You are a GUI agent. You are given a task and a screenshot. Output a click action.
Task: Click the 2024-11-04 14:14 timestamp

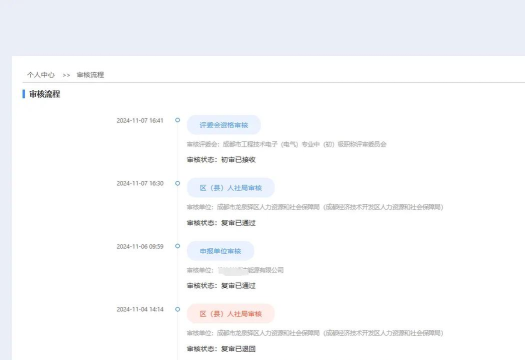pos(140,309)
